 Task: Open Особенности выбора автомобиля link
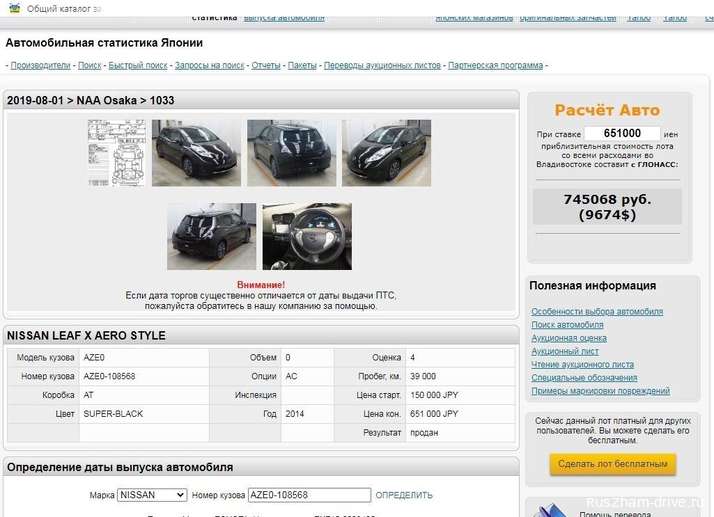pyautogui.click(x=596, y=312)
